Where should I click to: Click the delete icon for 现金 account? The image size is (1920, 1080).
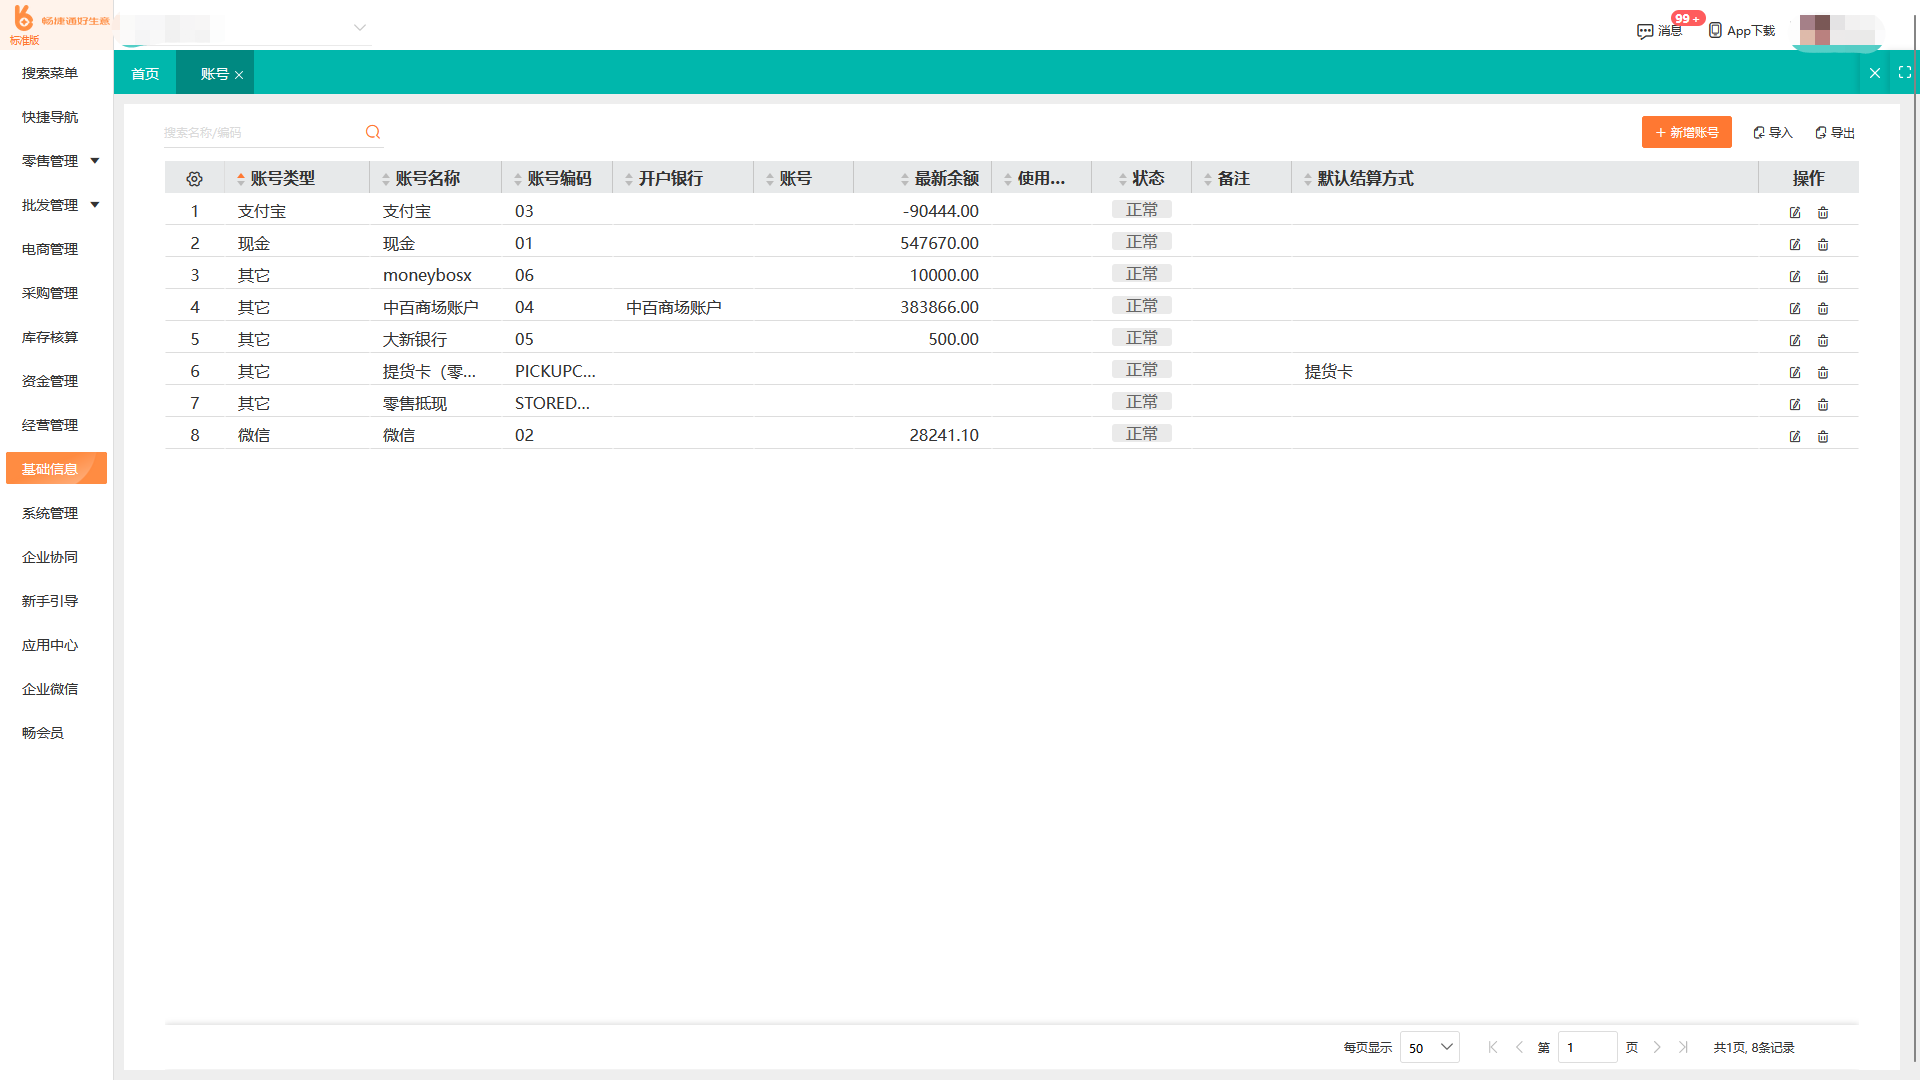point(1824,243)
